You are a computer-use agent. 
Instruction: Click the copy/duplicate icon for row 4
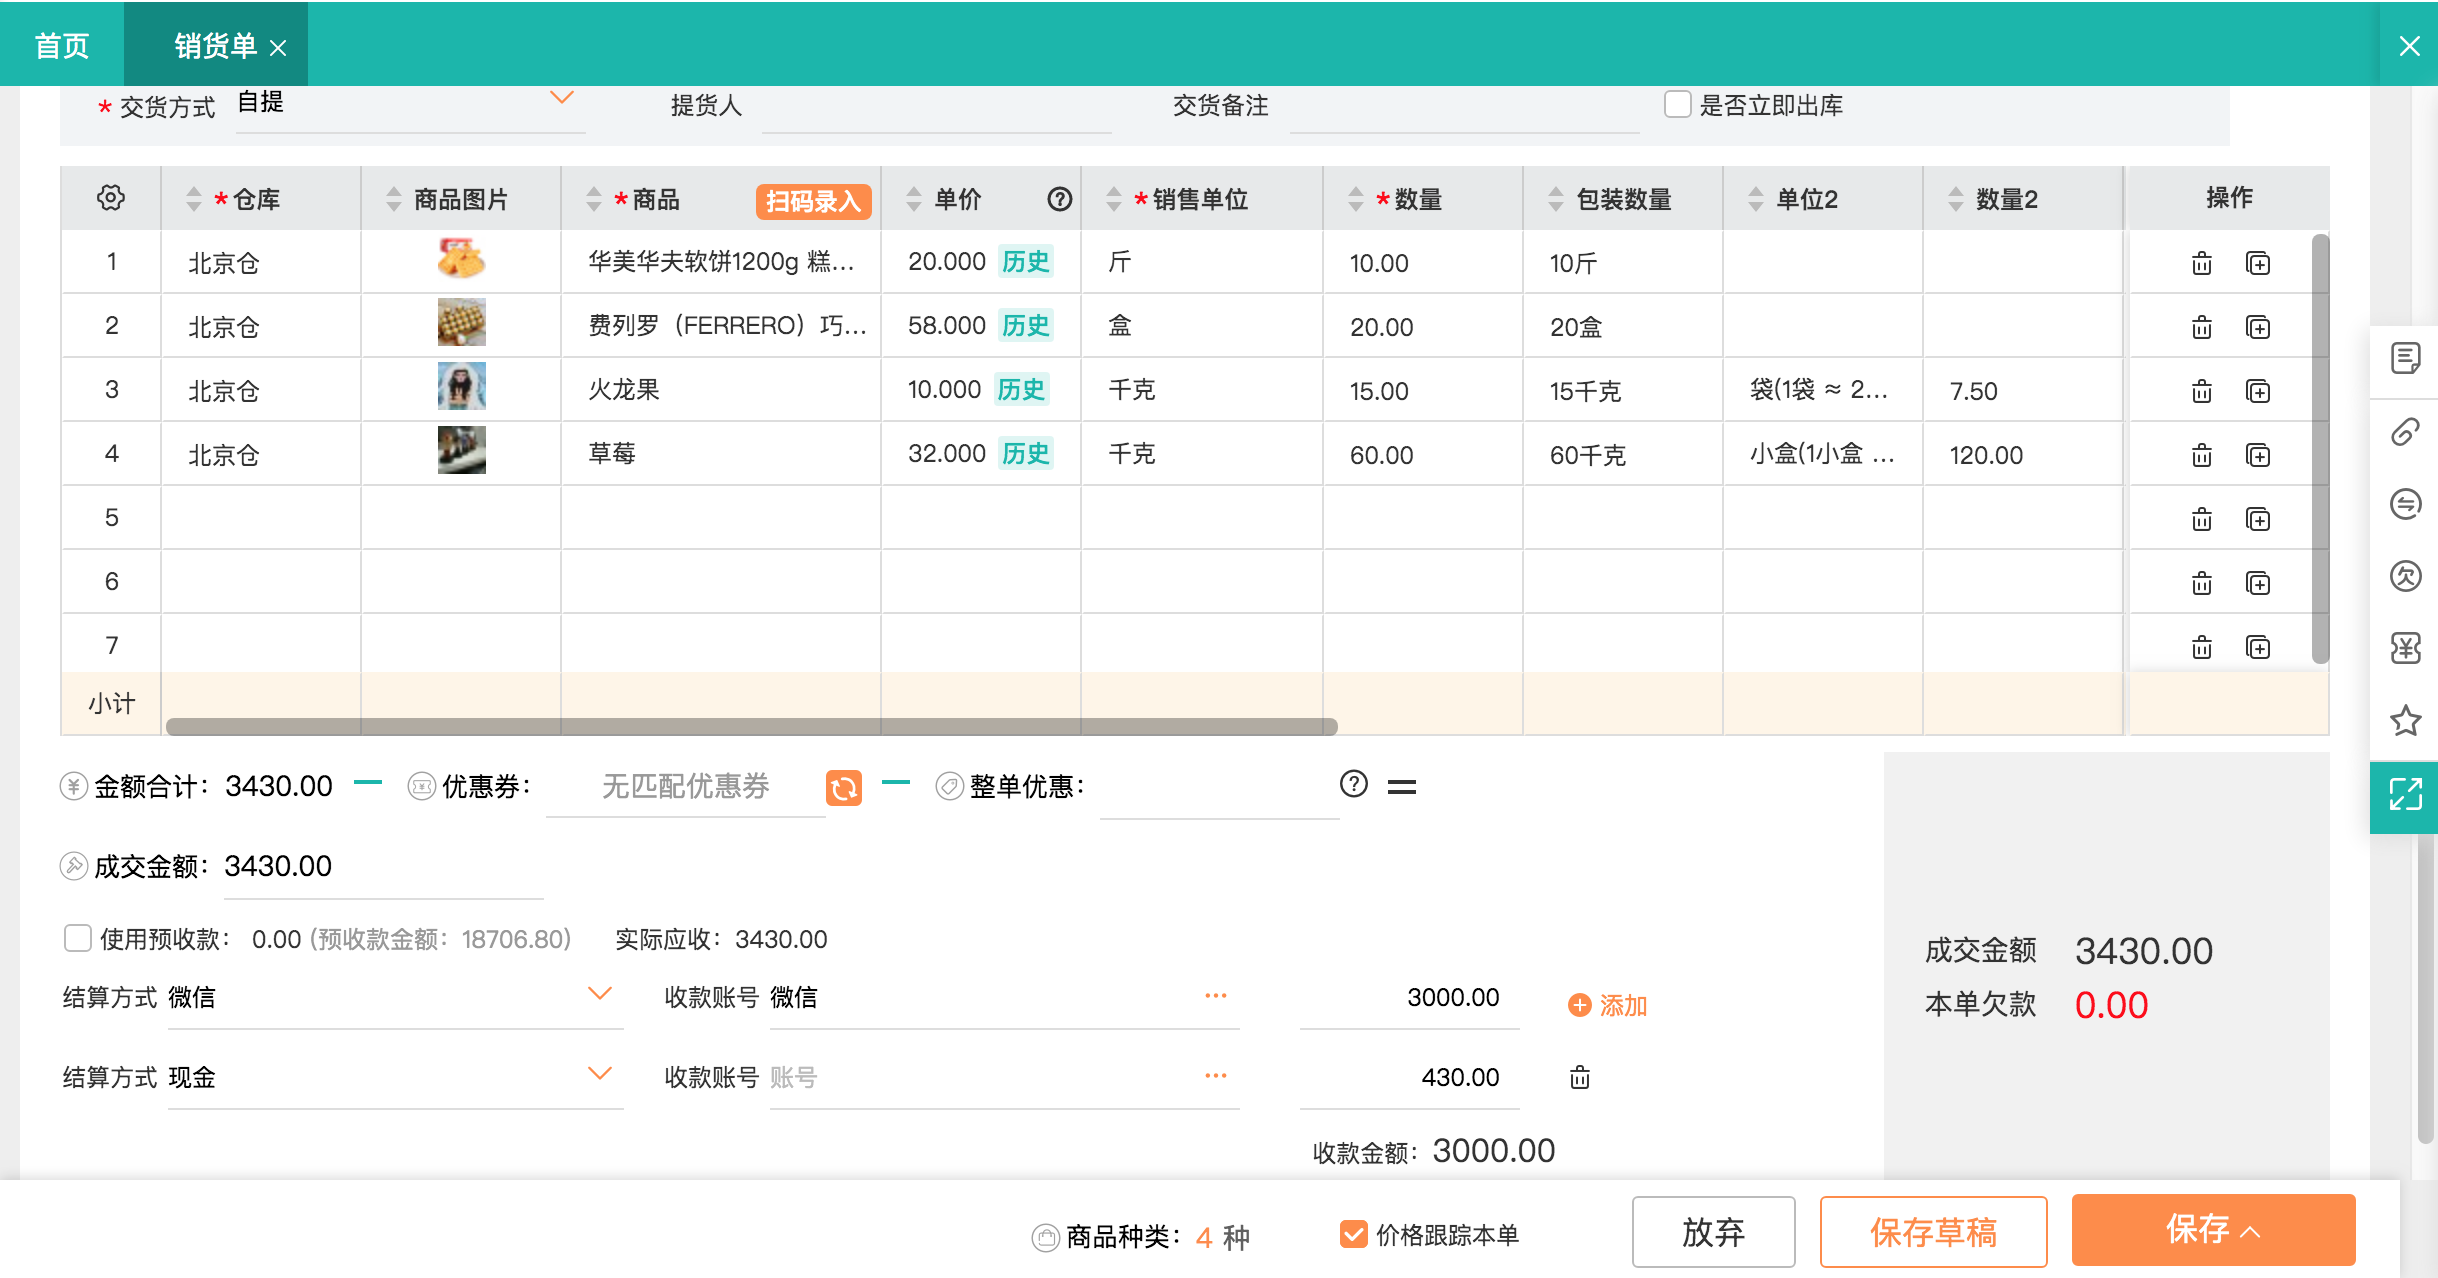(x=2257, y=453)
